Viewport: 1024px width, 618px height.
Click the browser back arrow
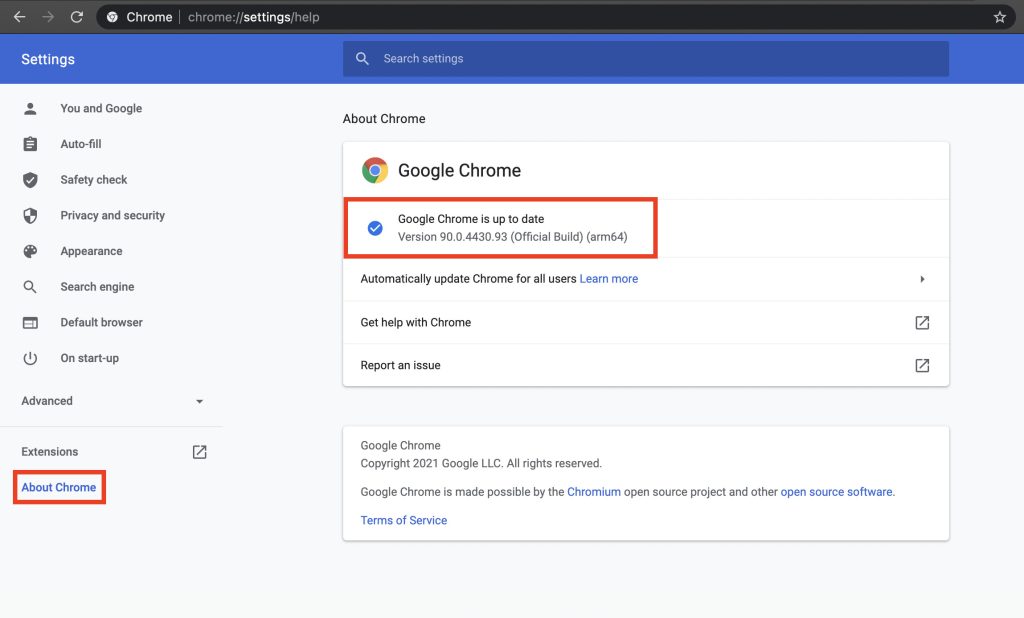click(19, 17)
